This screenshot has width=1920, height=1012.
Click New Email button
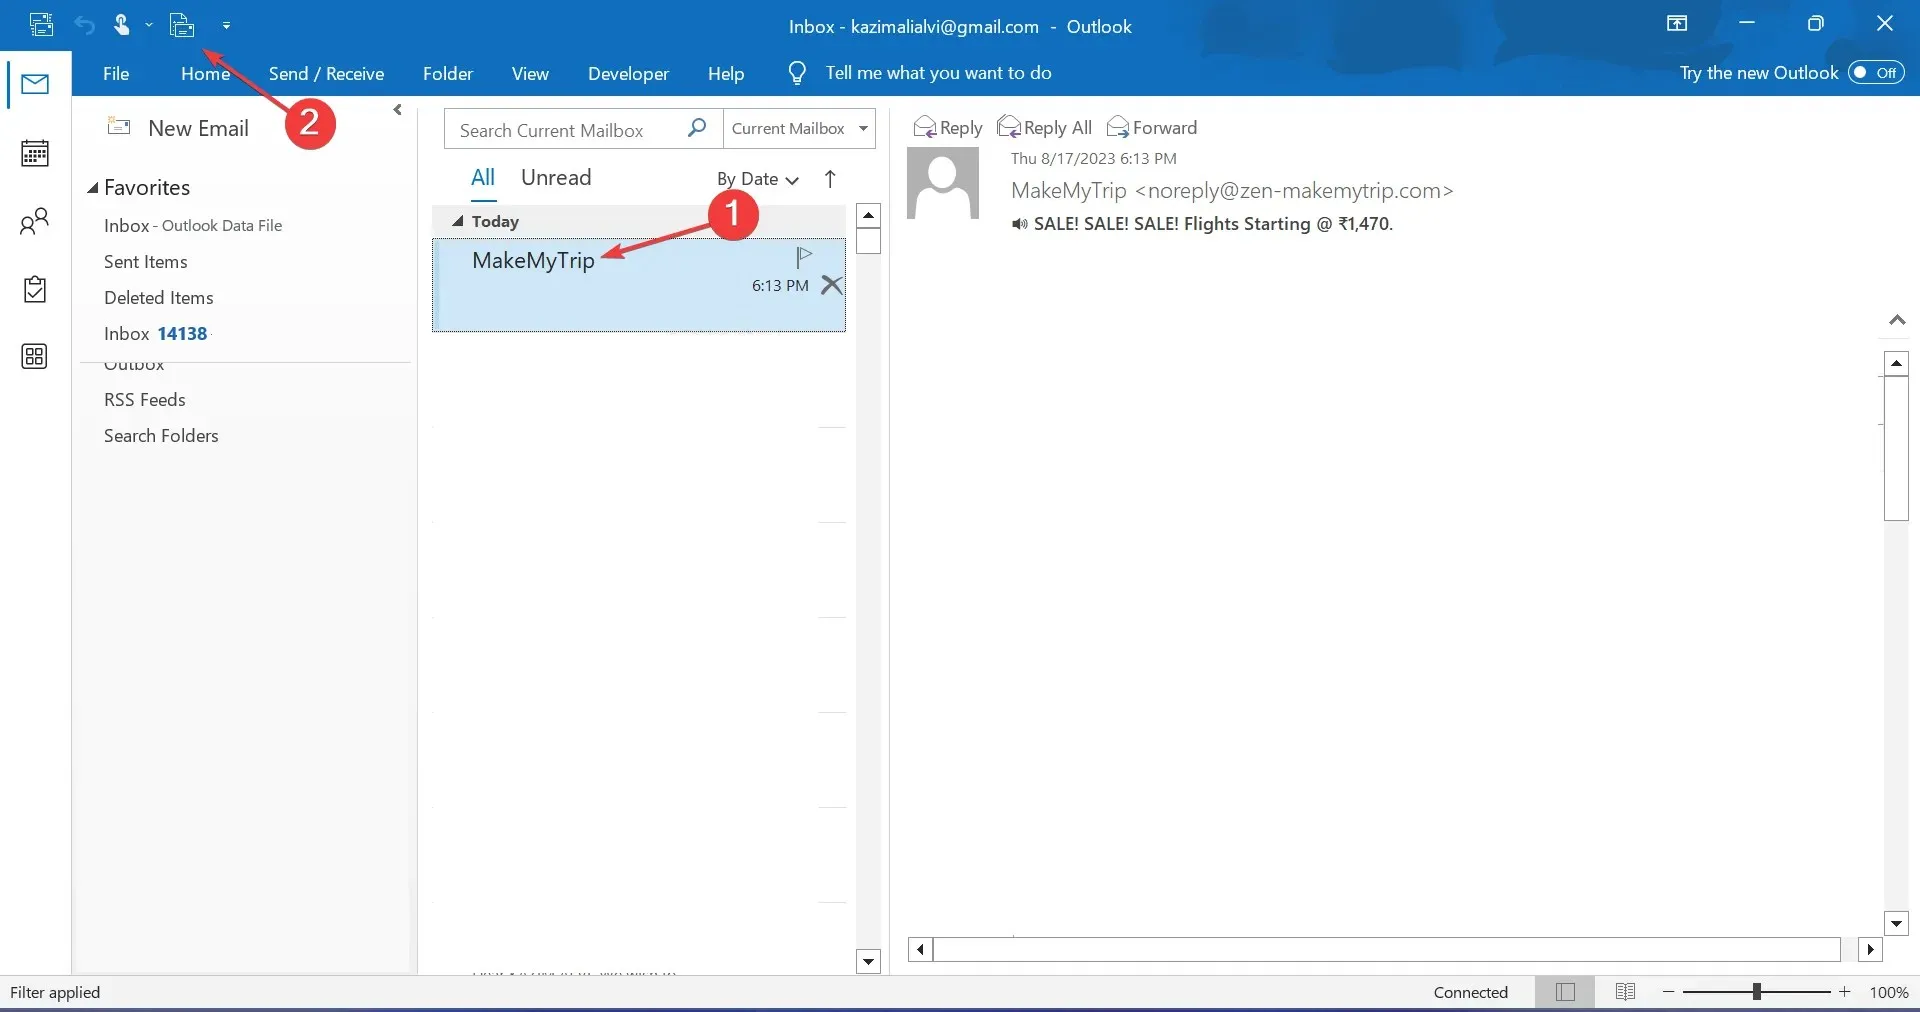pos(178,128)
